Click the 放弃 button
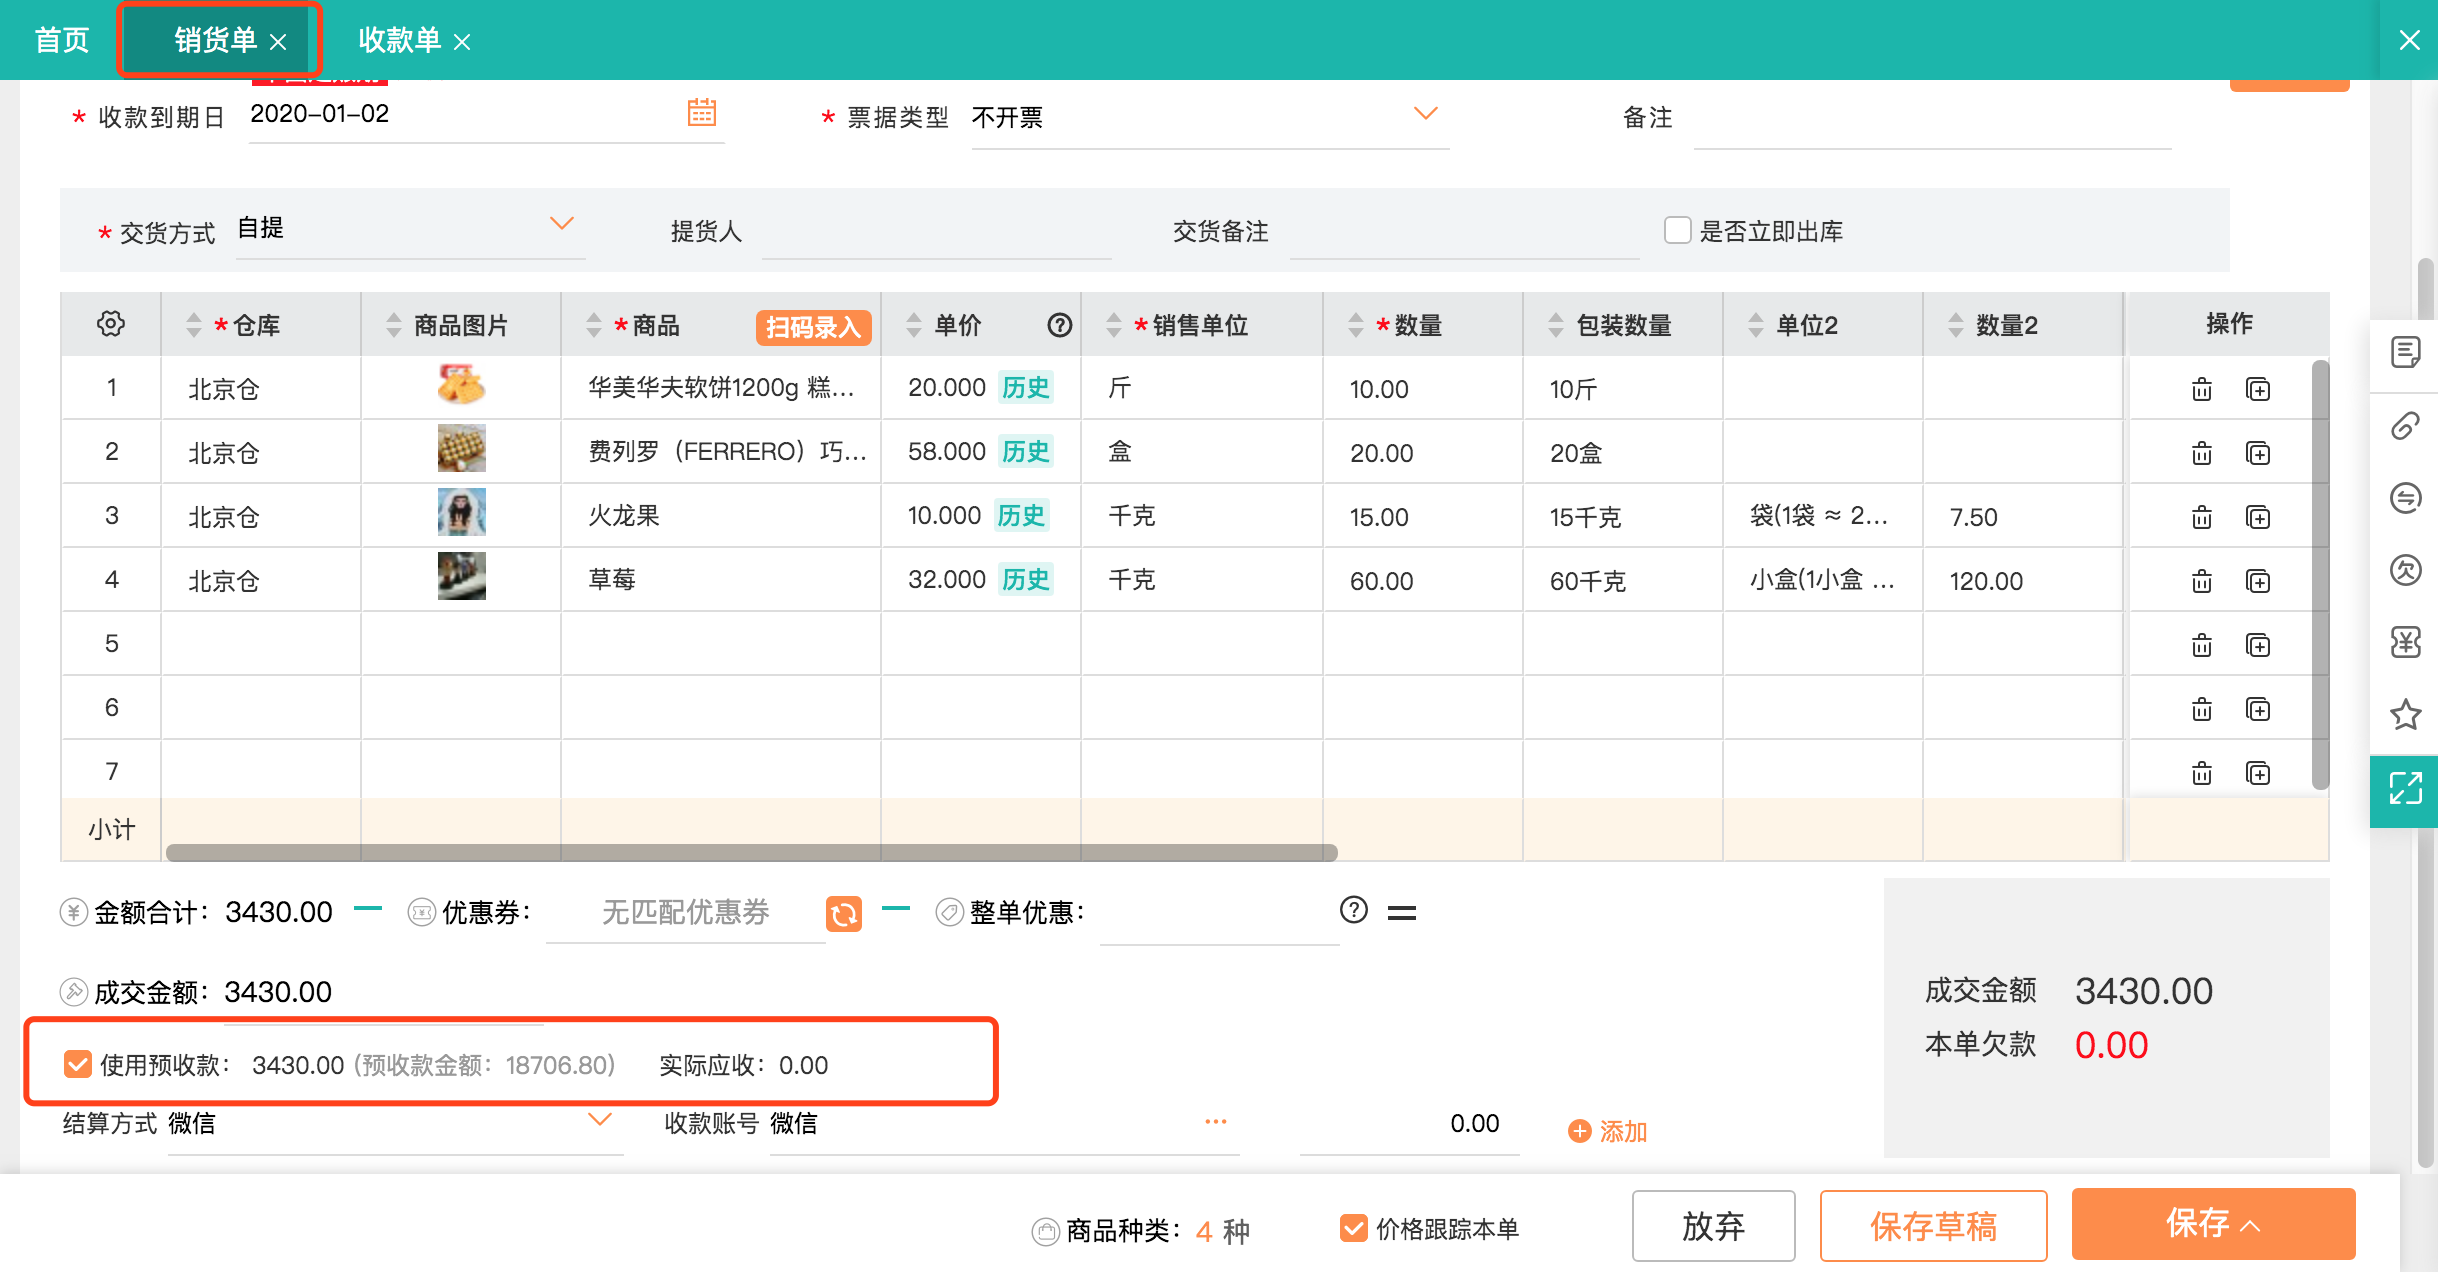The image size is (2438, 1272). click(1716, 1224)
